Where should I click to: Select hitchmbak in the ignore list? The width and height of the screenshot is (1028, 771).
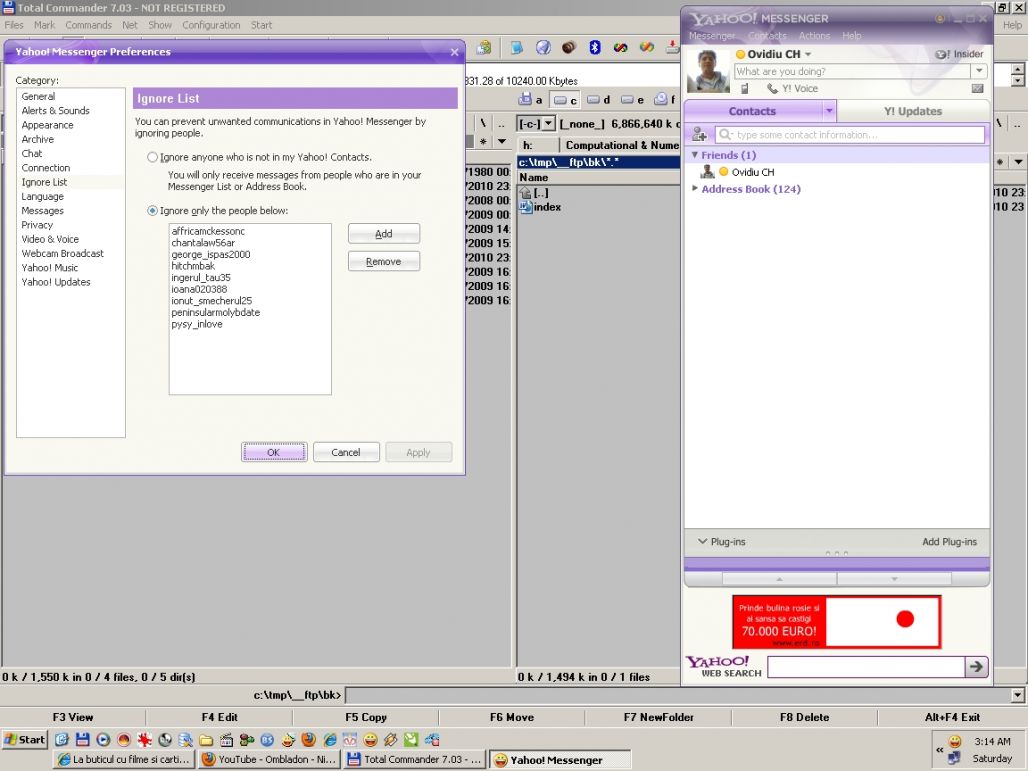(193, 266)
